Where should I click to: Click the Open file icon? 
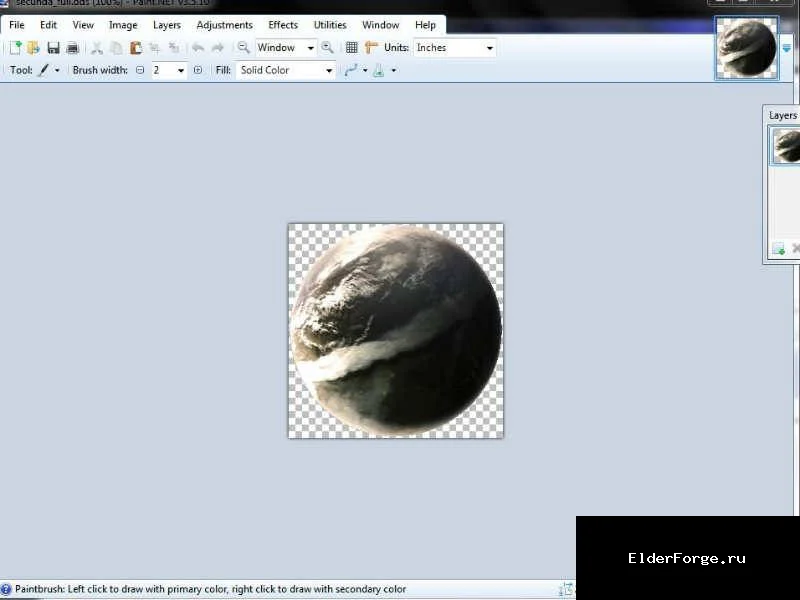point(33,48)
